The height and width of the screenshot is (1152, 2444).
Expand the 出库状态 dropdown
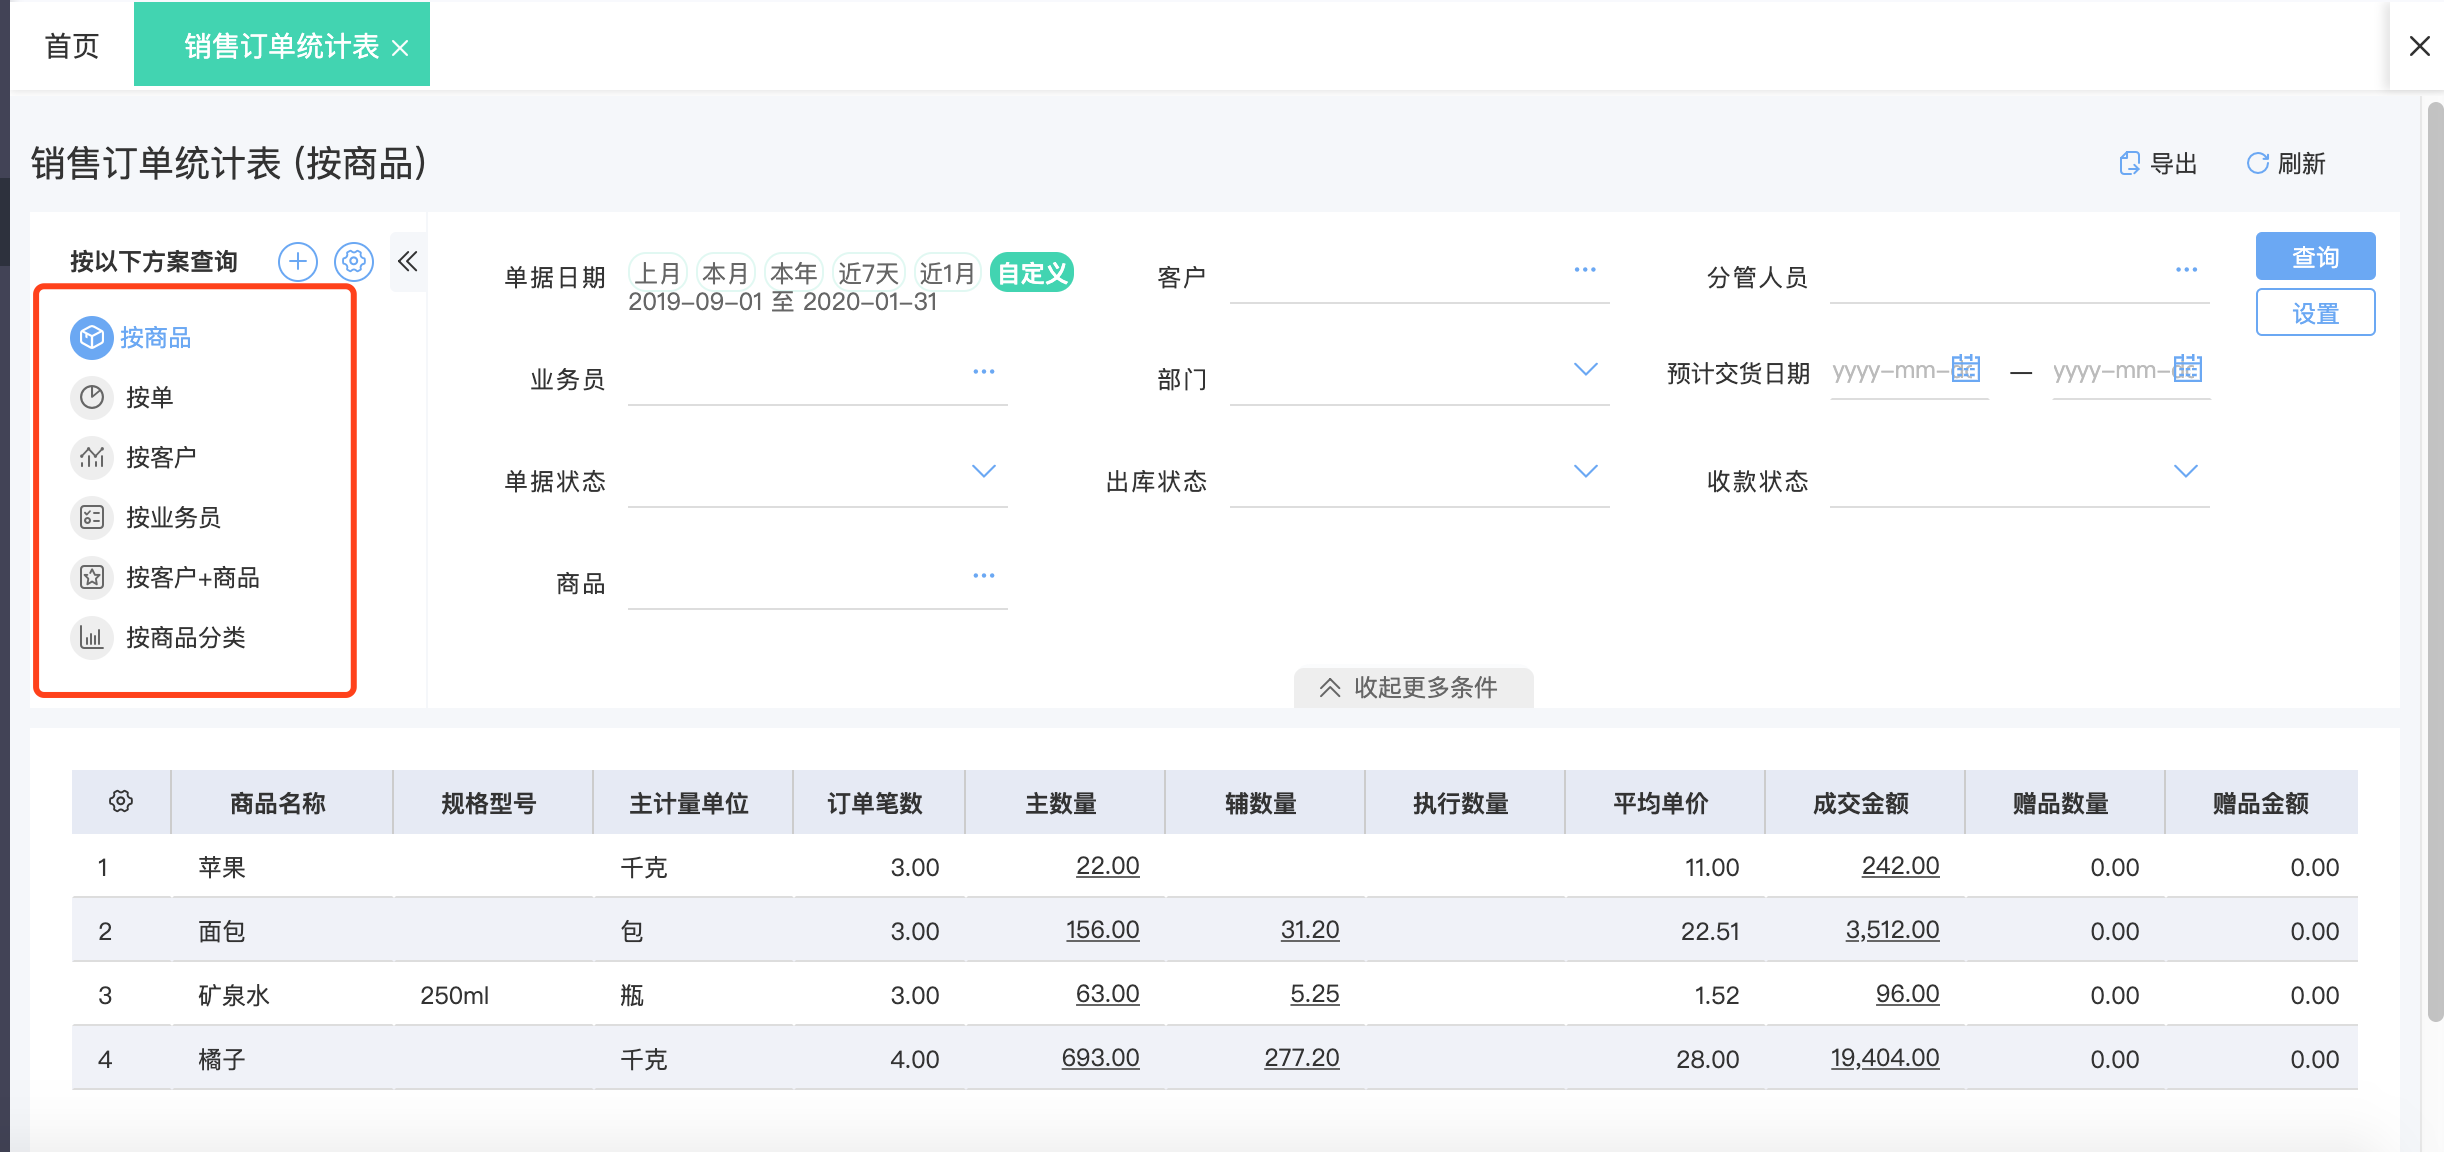click(1591, 474)
